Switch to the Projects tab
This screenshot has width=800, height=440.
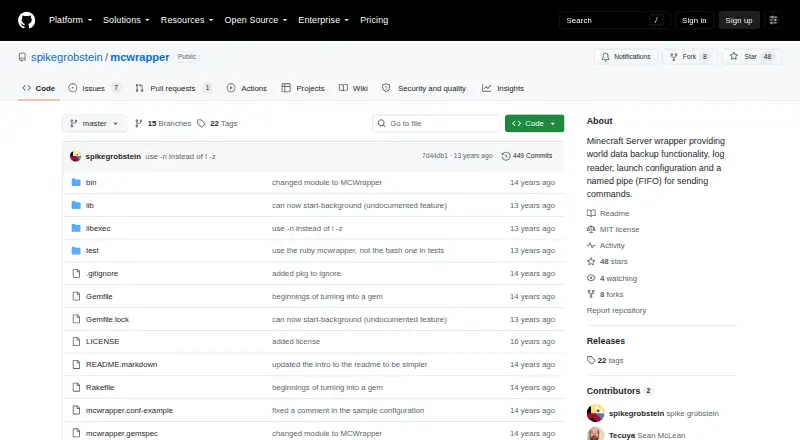(x=303, y=88)
